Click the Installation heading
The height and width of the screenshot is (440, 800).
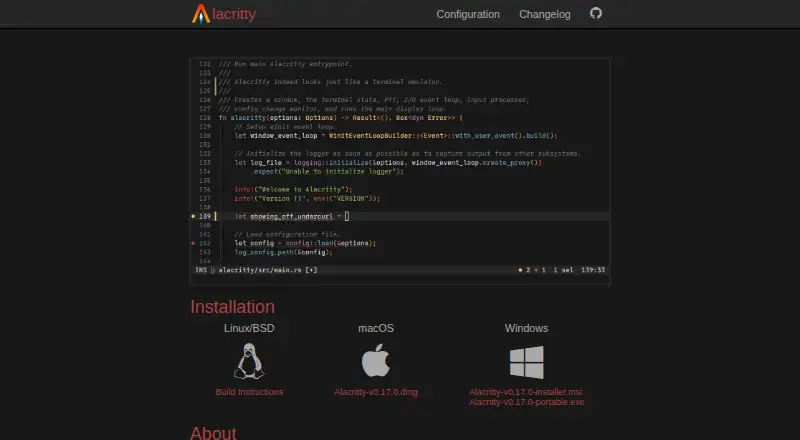tap(232, 307)
